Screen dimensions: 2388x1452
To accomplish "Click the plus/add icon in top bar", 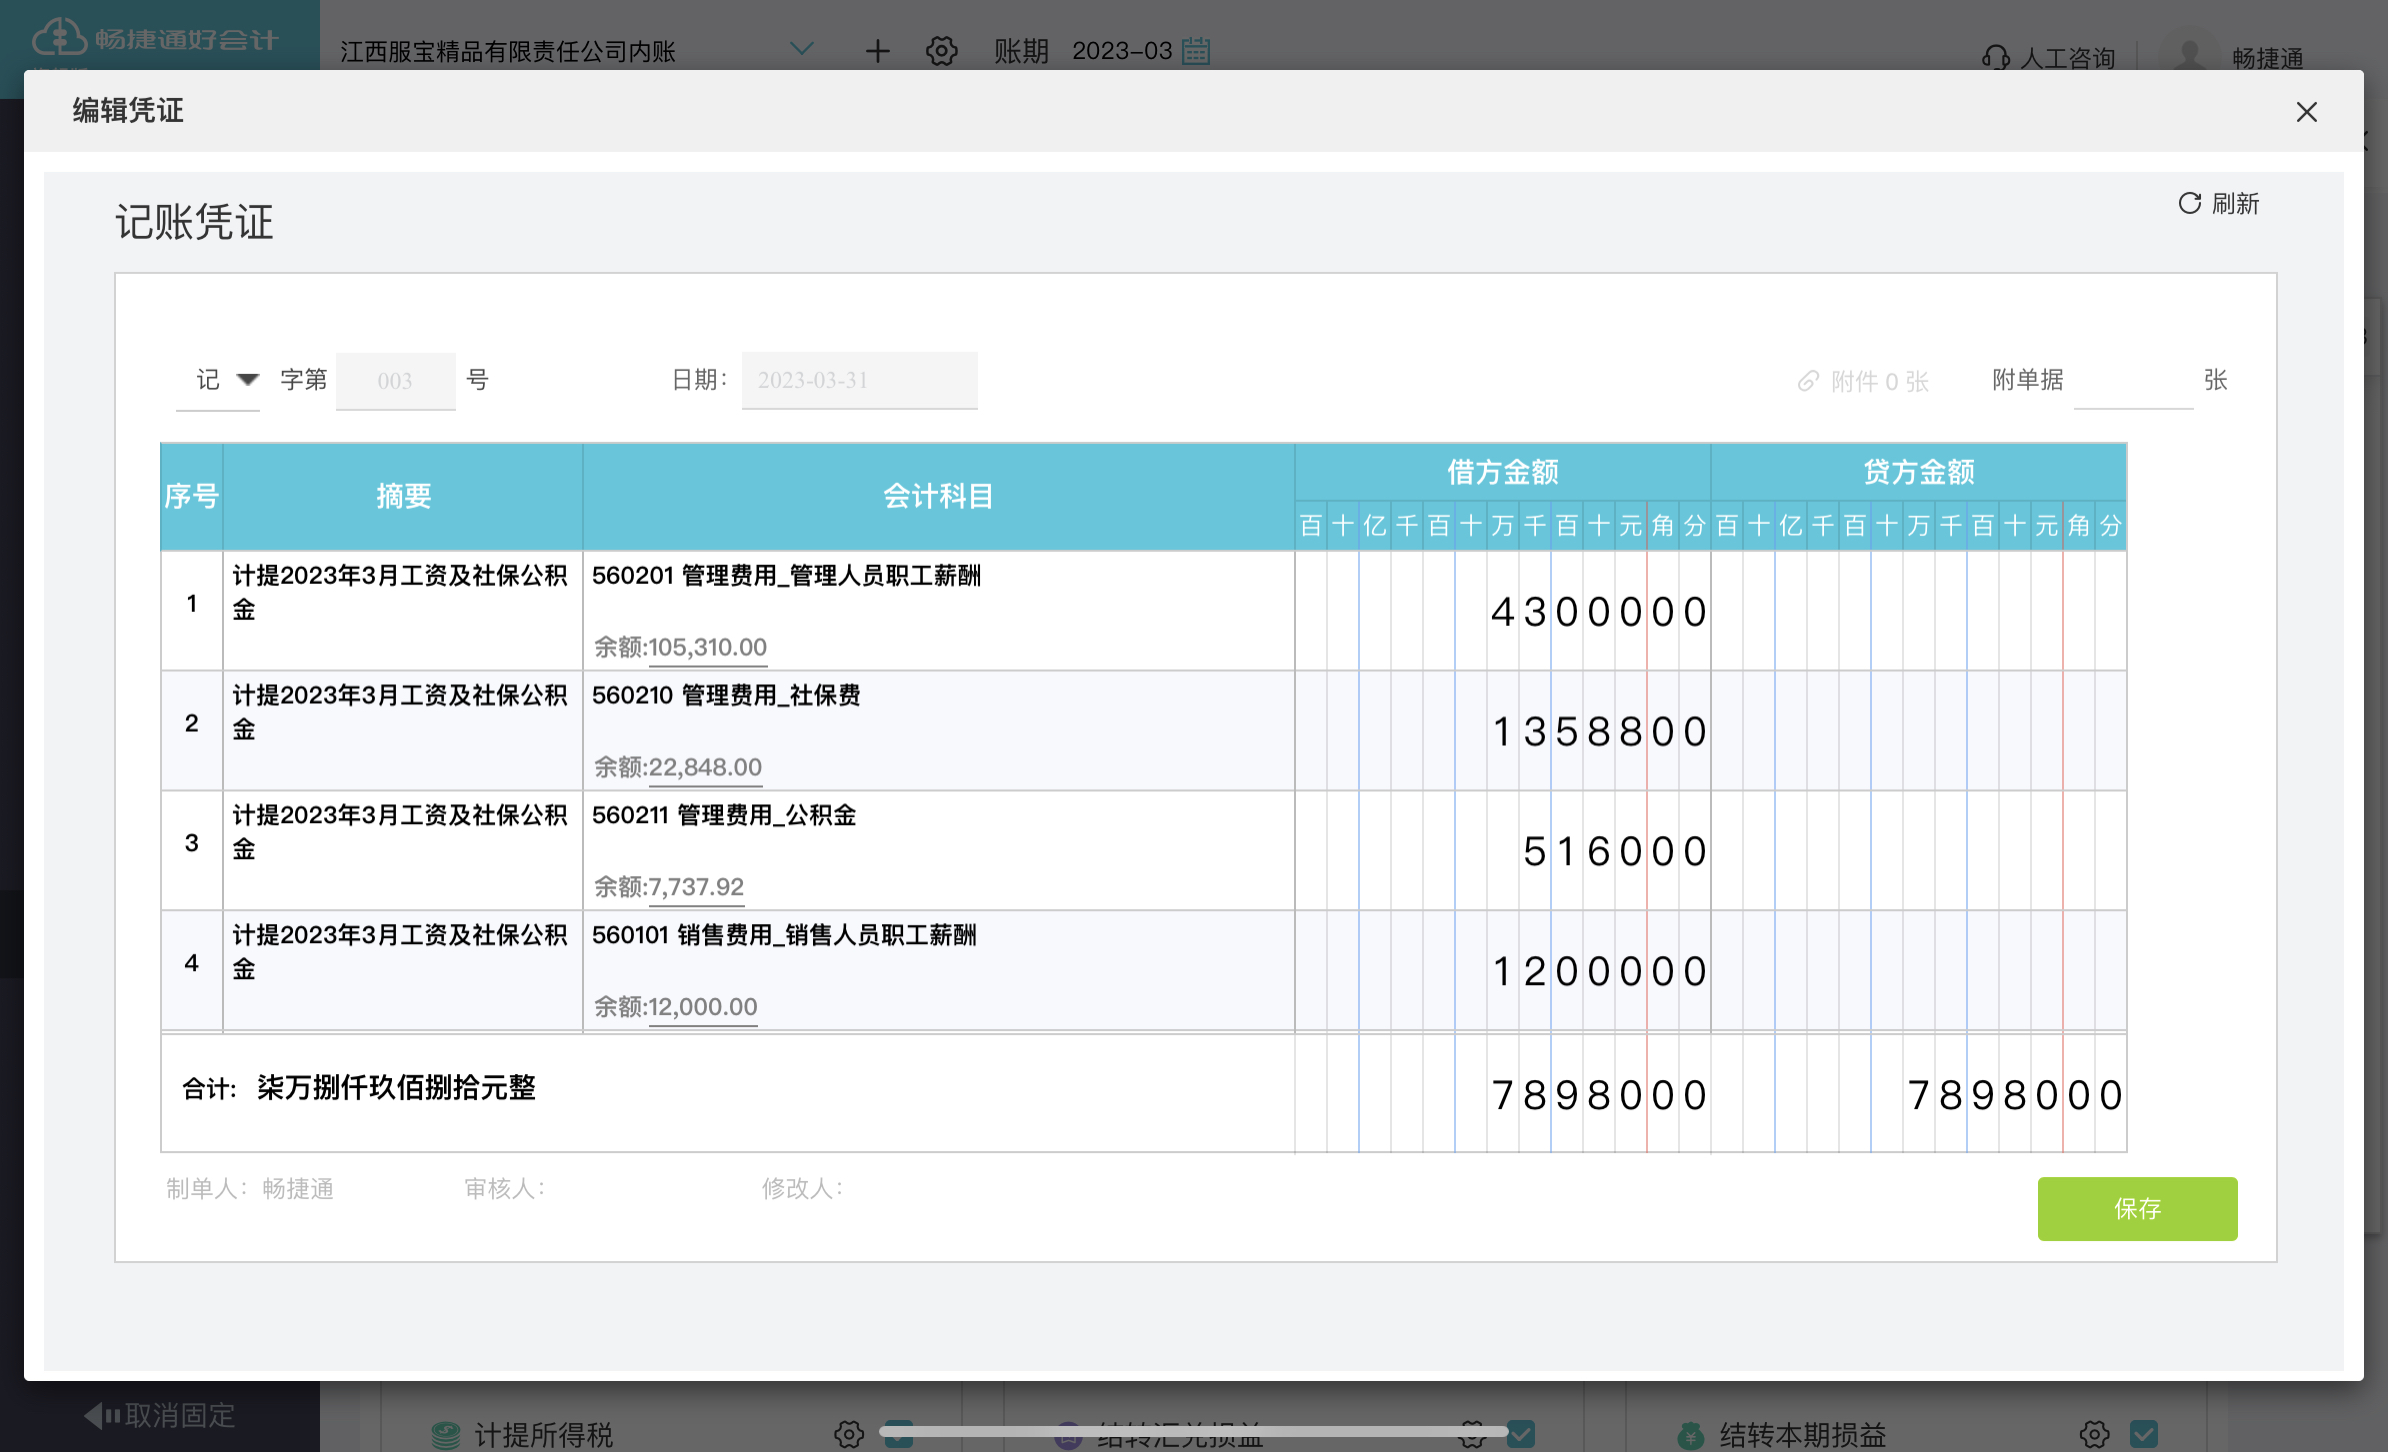I will click(877, 51).
